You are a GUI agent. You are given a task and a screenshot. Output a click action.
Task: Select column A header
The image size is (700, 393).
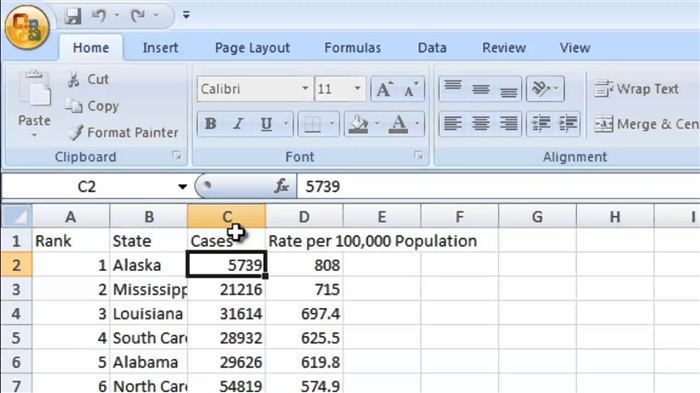(71, 217)
